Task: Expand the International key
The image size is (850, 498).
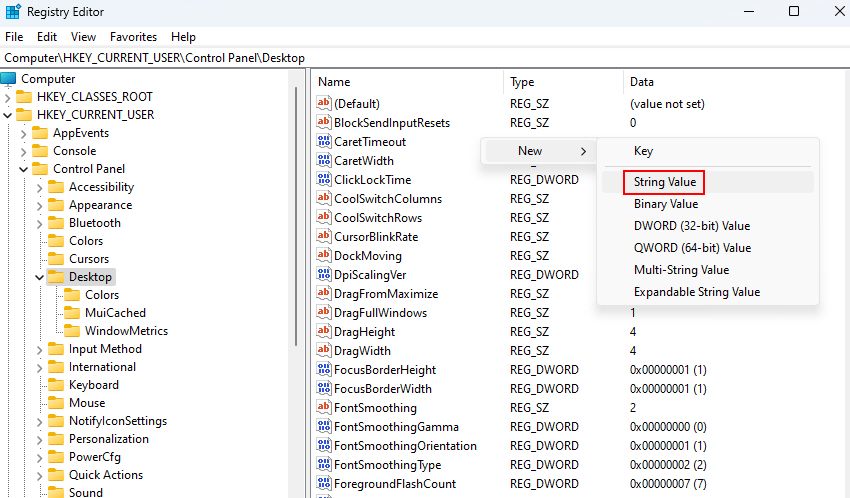Action: tap(39, 367)
